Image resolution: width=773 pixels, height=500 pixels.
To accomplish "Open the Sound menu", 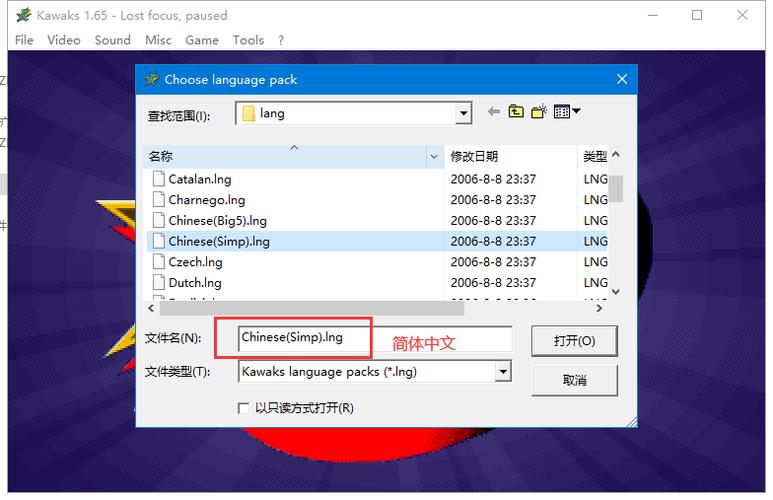I will point(112,40).
